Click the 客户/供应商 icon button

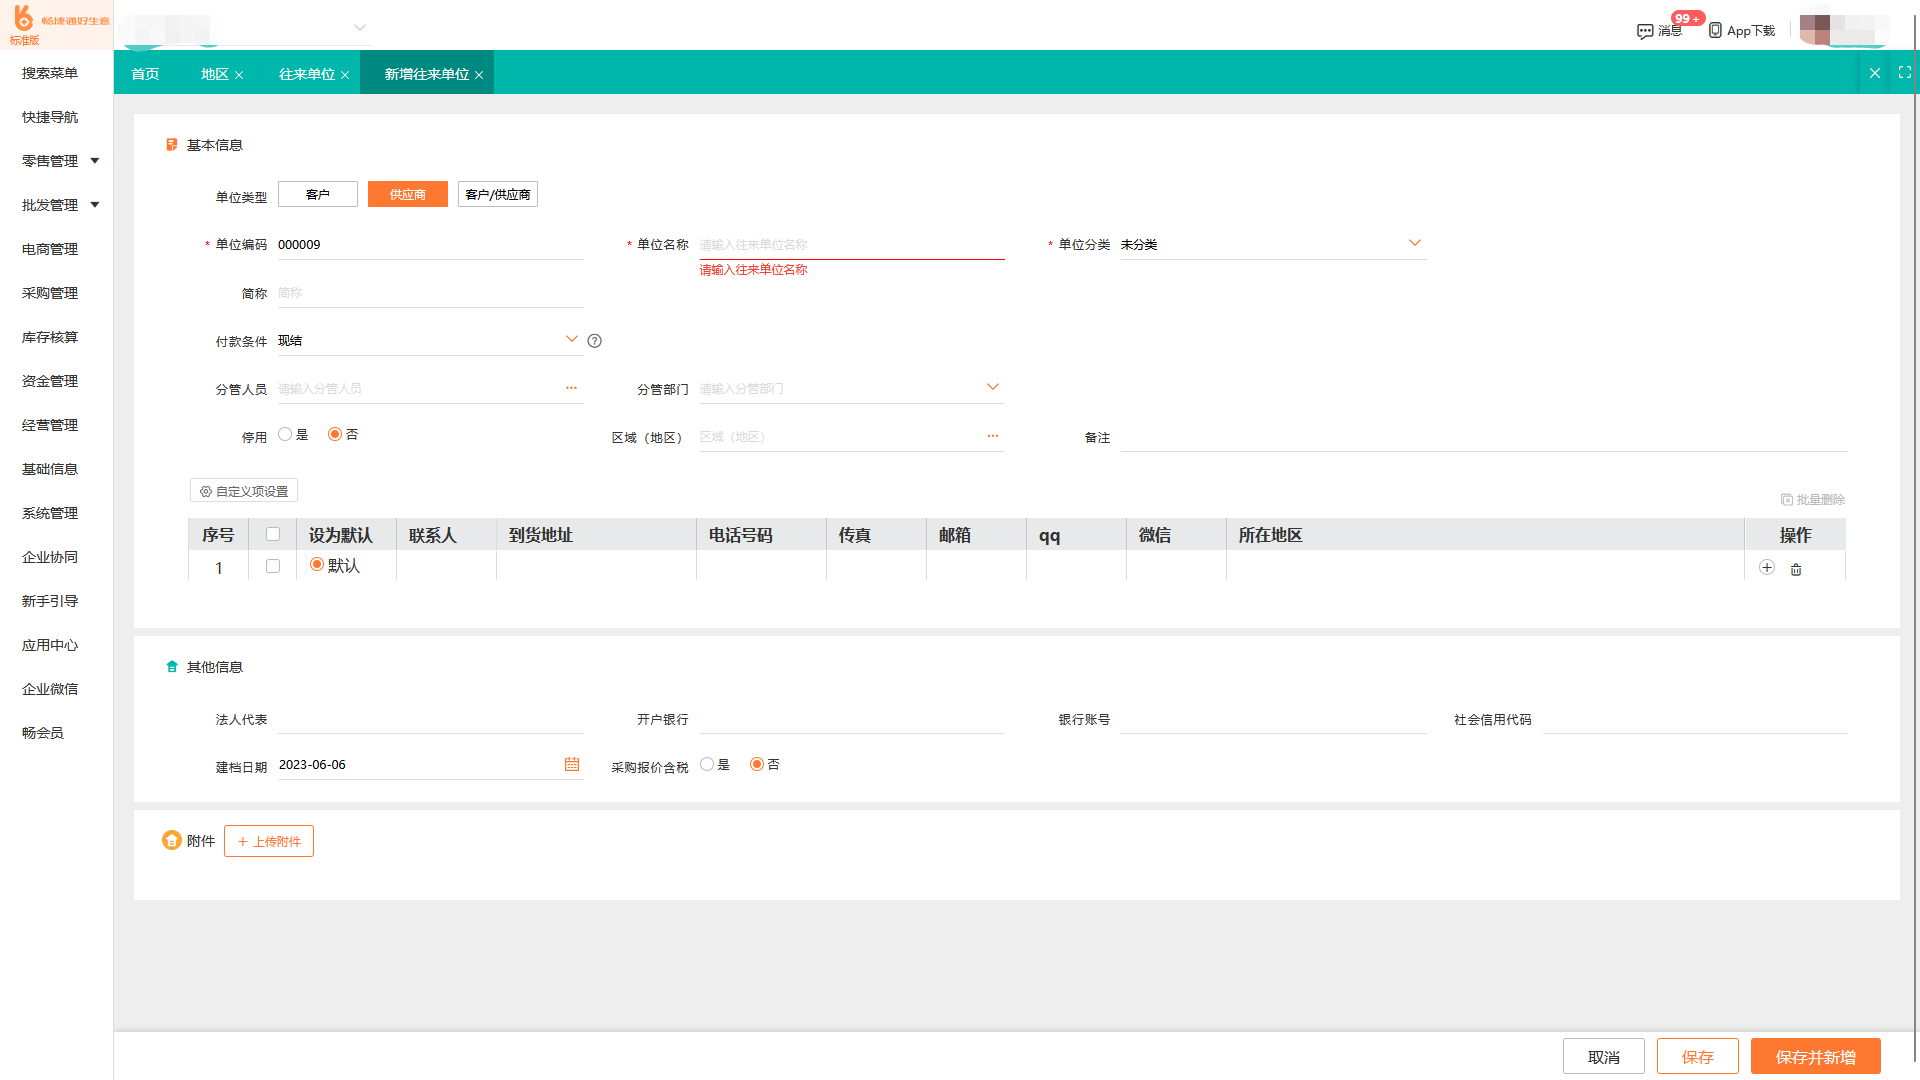coord(498,194)
